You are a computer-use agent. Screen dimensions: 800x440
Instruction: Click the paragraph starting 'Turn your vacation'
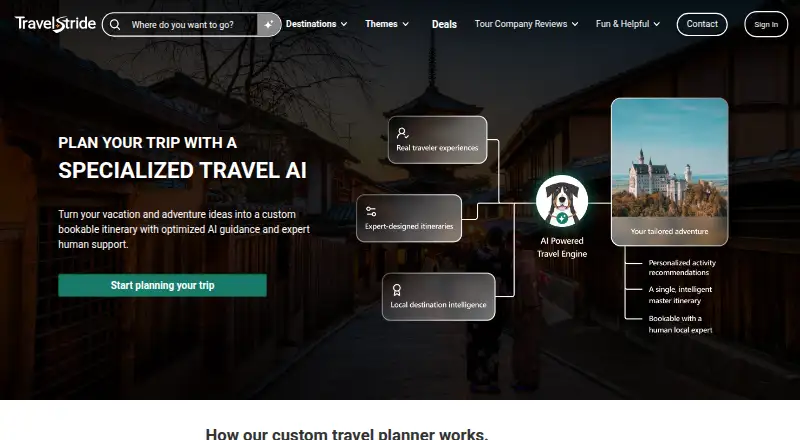(x=184, y=229)
